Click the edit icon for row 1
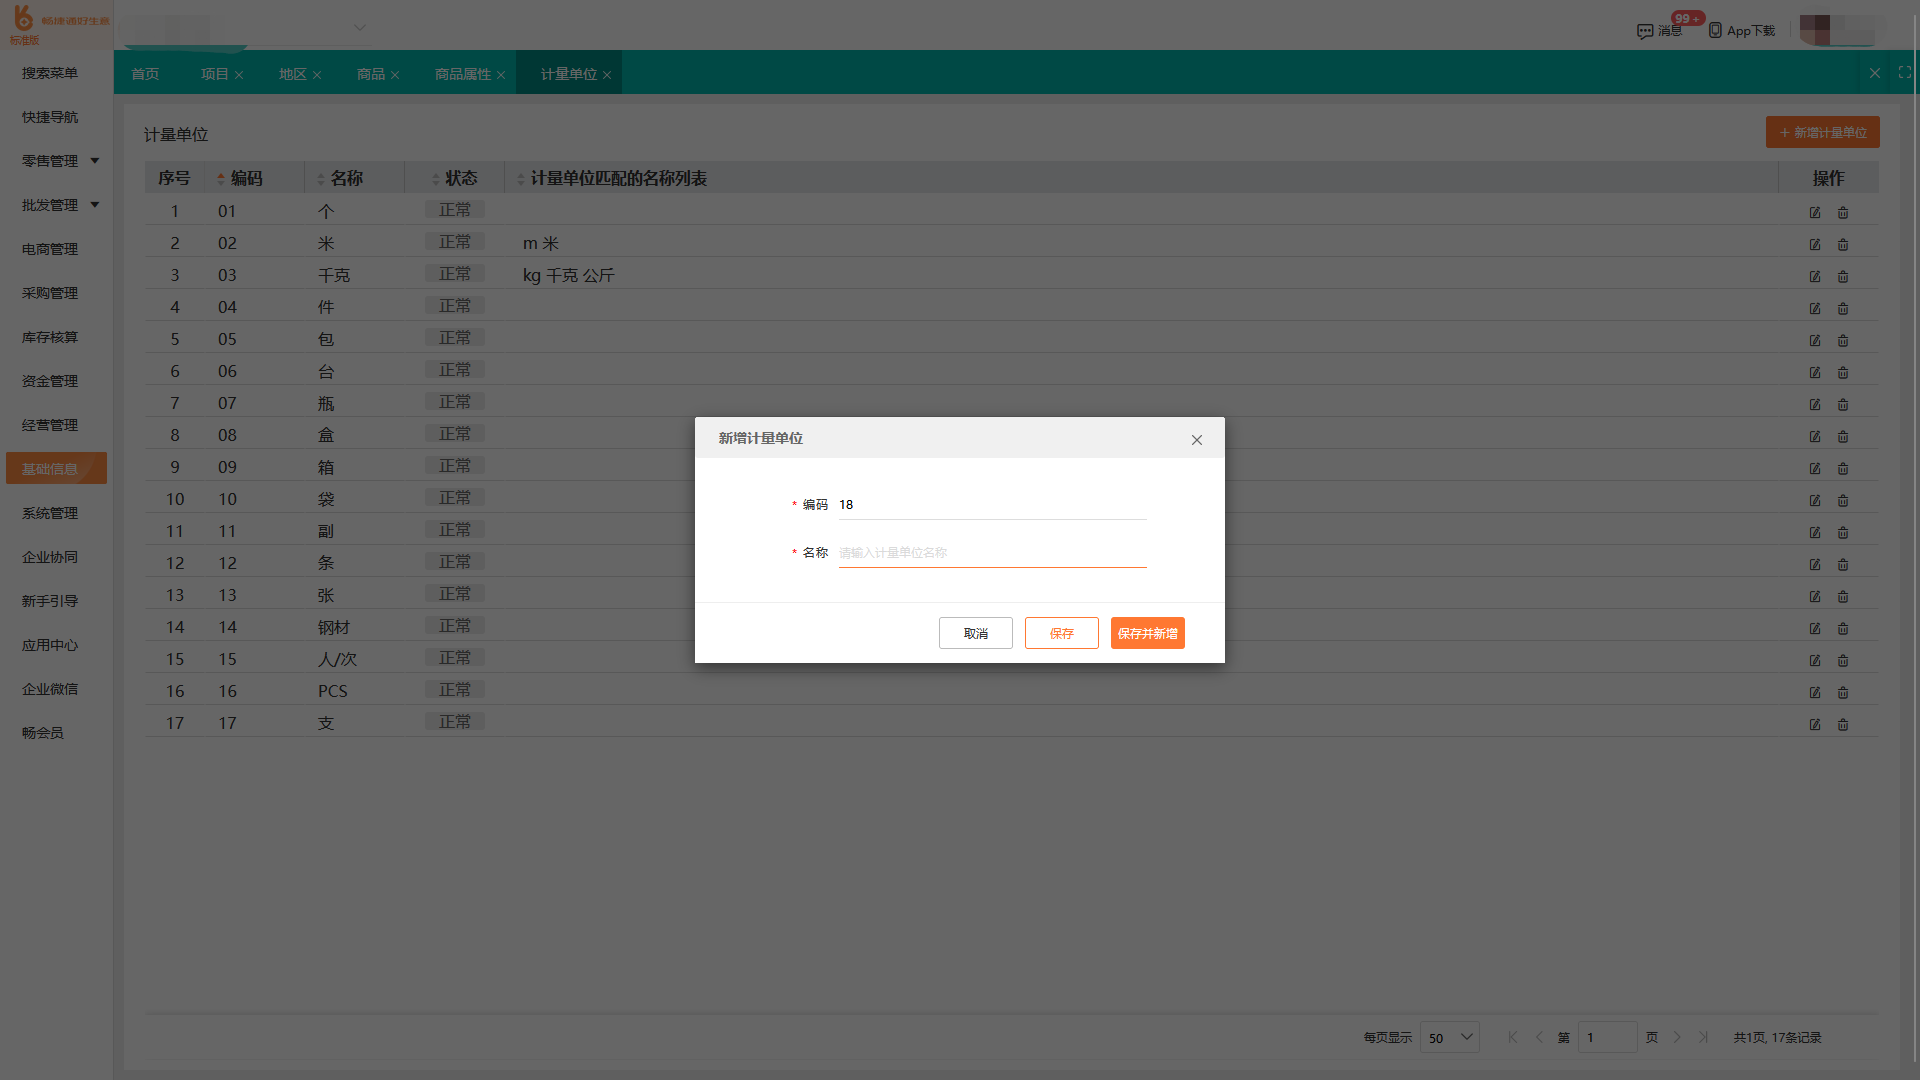Viewport: 1920px width, 1080px height. point(1815,211)
